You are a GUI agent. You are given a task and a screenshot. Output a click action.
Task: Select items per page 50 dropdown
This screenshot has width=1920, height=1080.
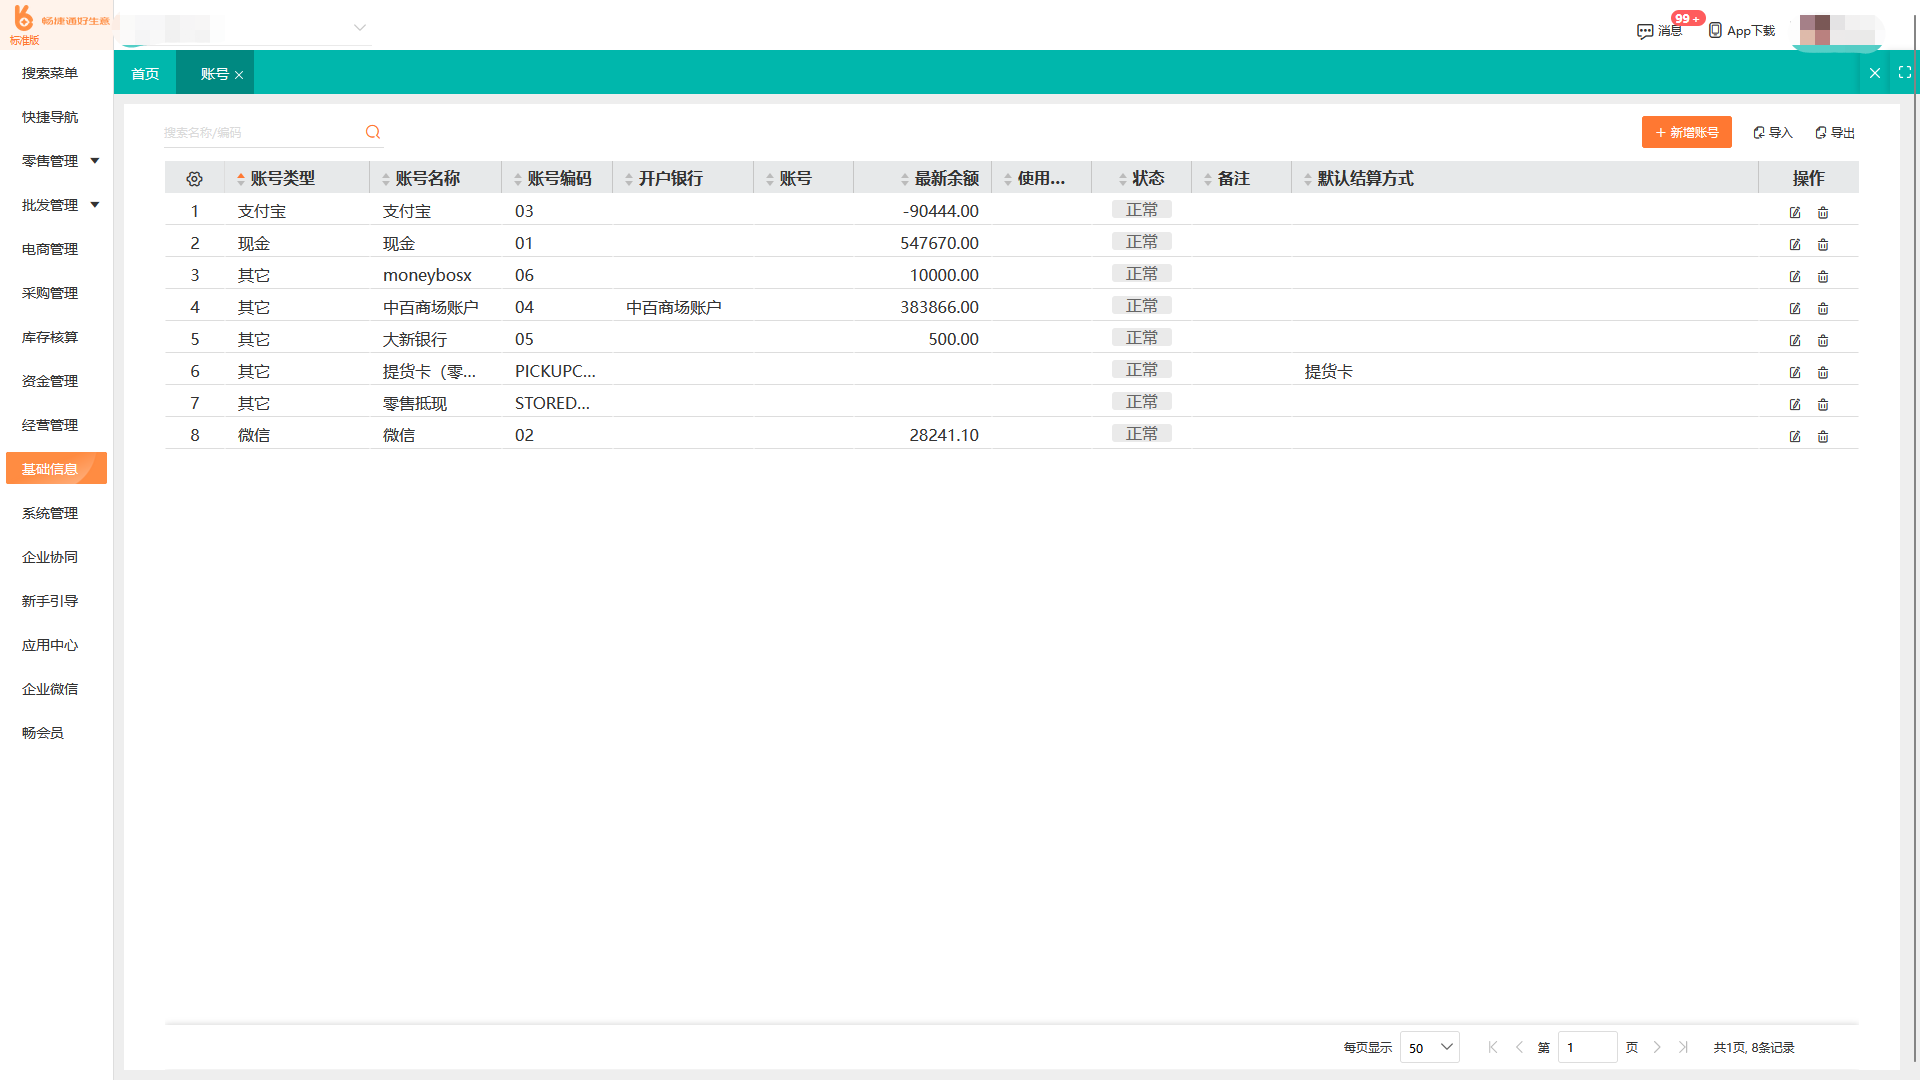coord(1429,1047)
